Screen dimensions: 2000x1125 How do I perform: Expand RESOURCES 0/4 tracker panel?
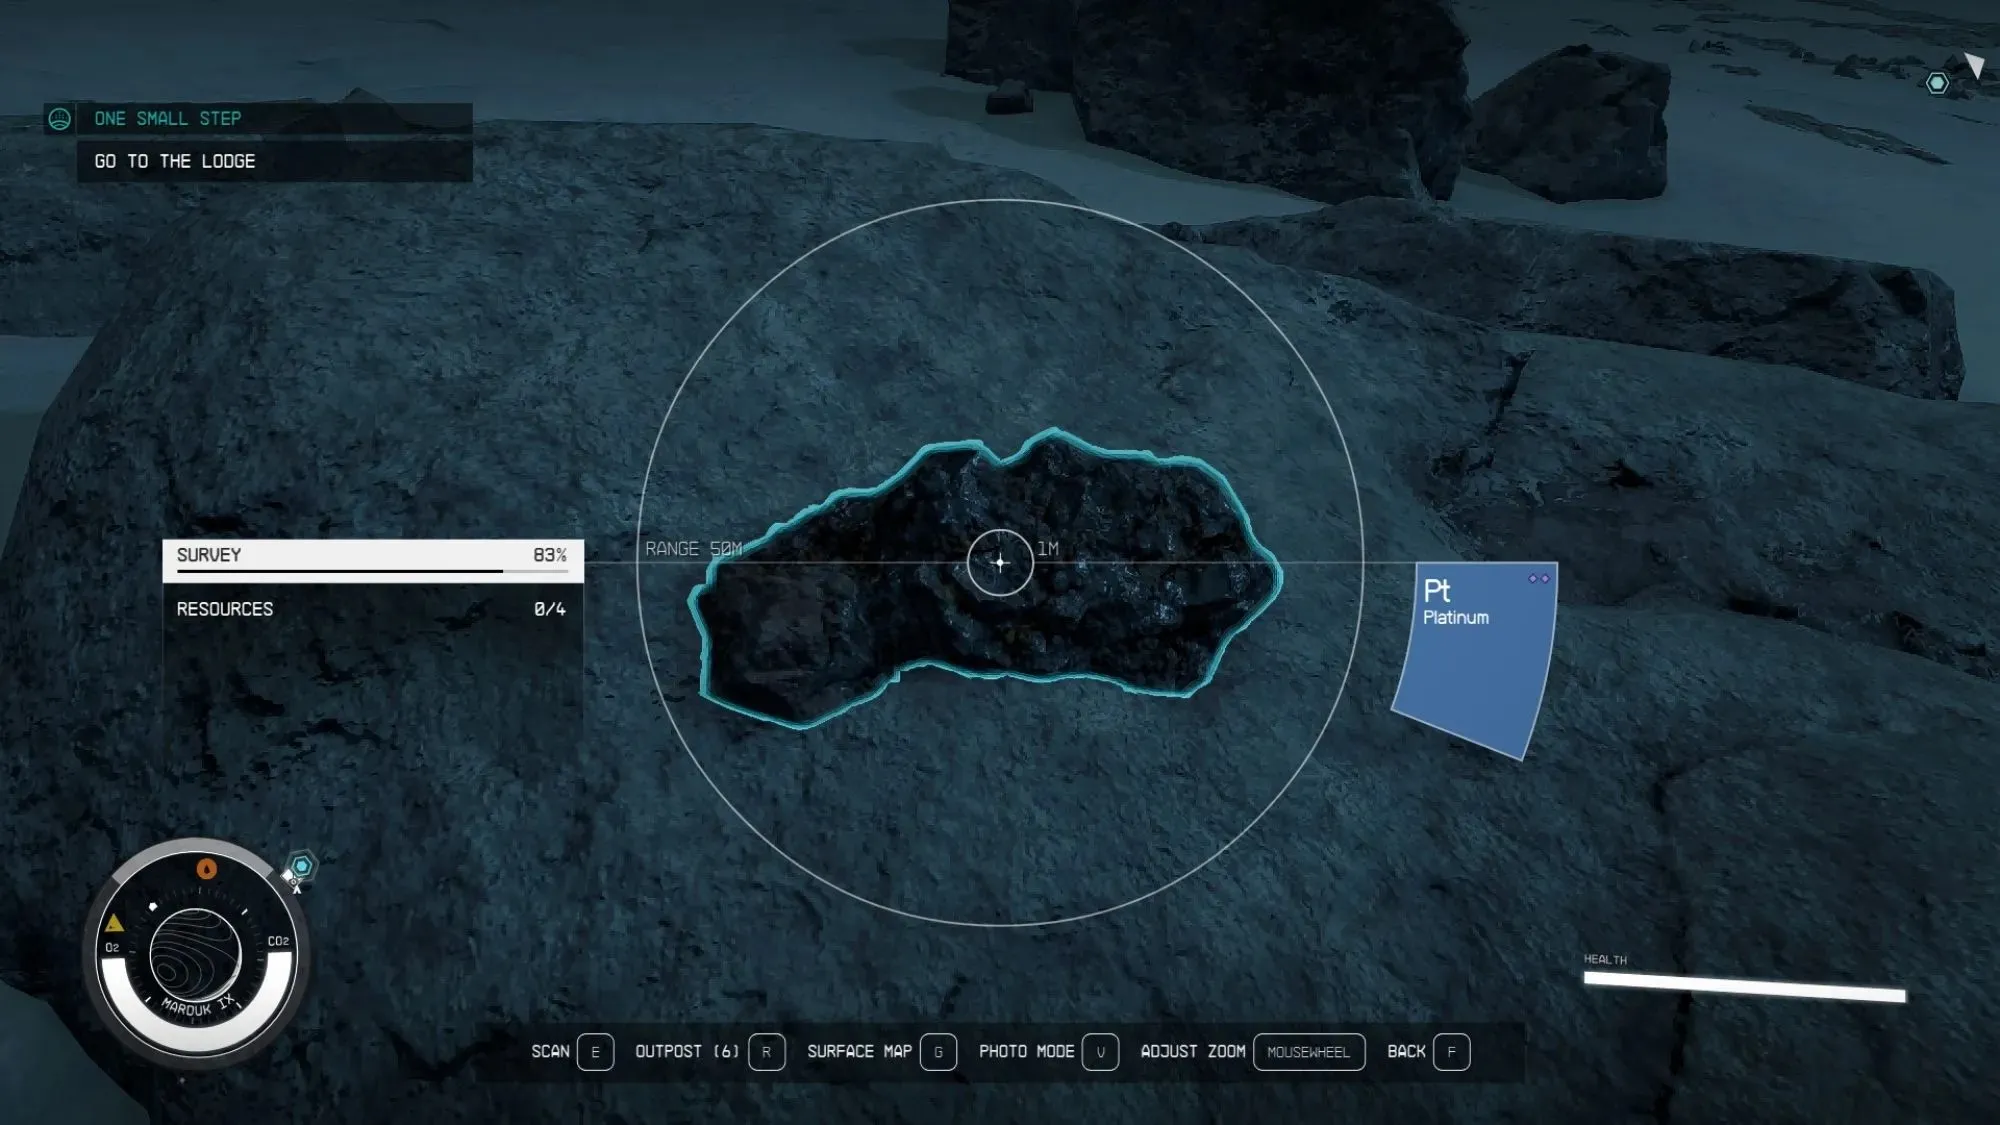371,609
